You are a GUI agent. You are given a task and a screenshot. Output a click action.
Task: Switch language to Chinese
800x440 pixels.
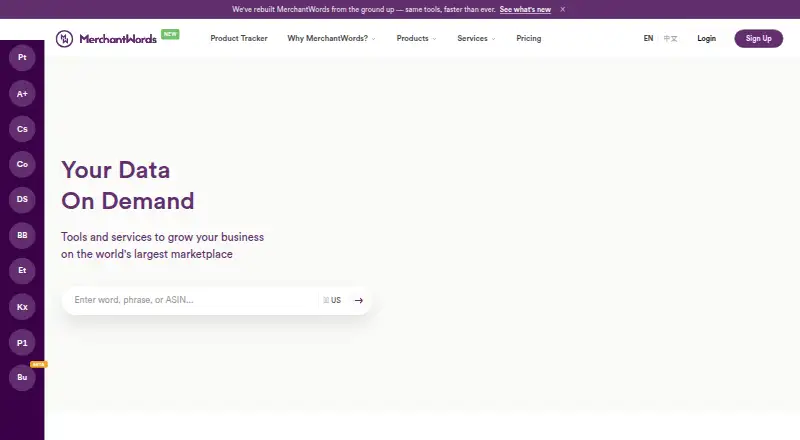click(x=670, y=38)
